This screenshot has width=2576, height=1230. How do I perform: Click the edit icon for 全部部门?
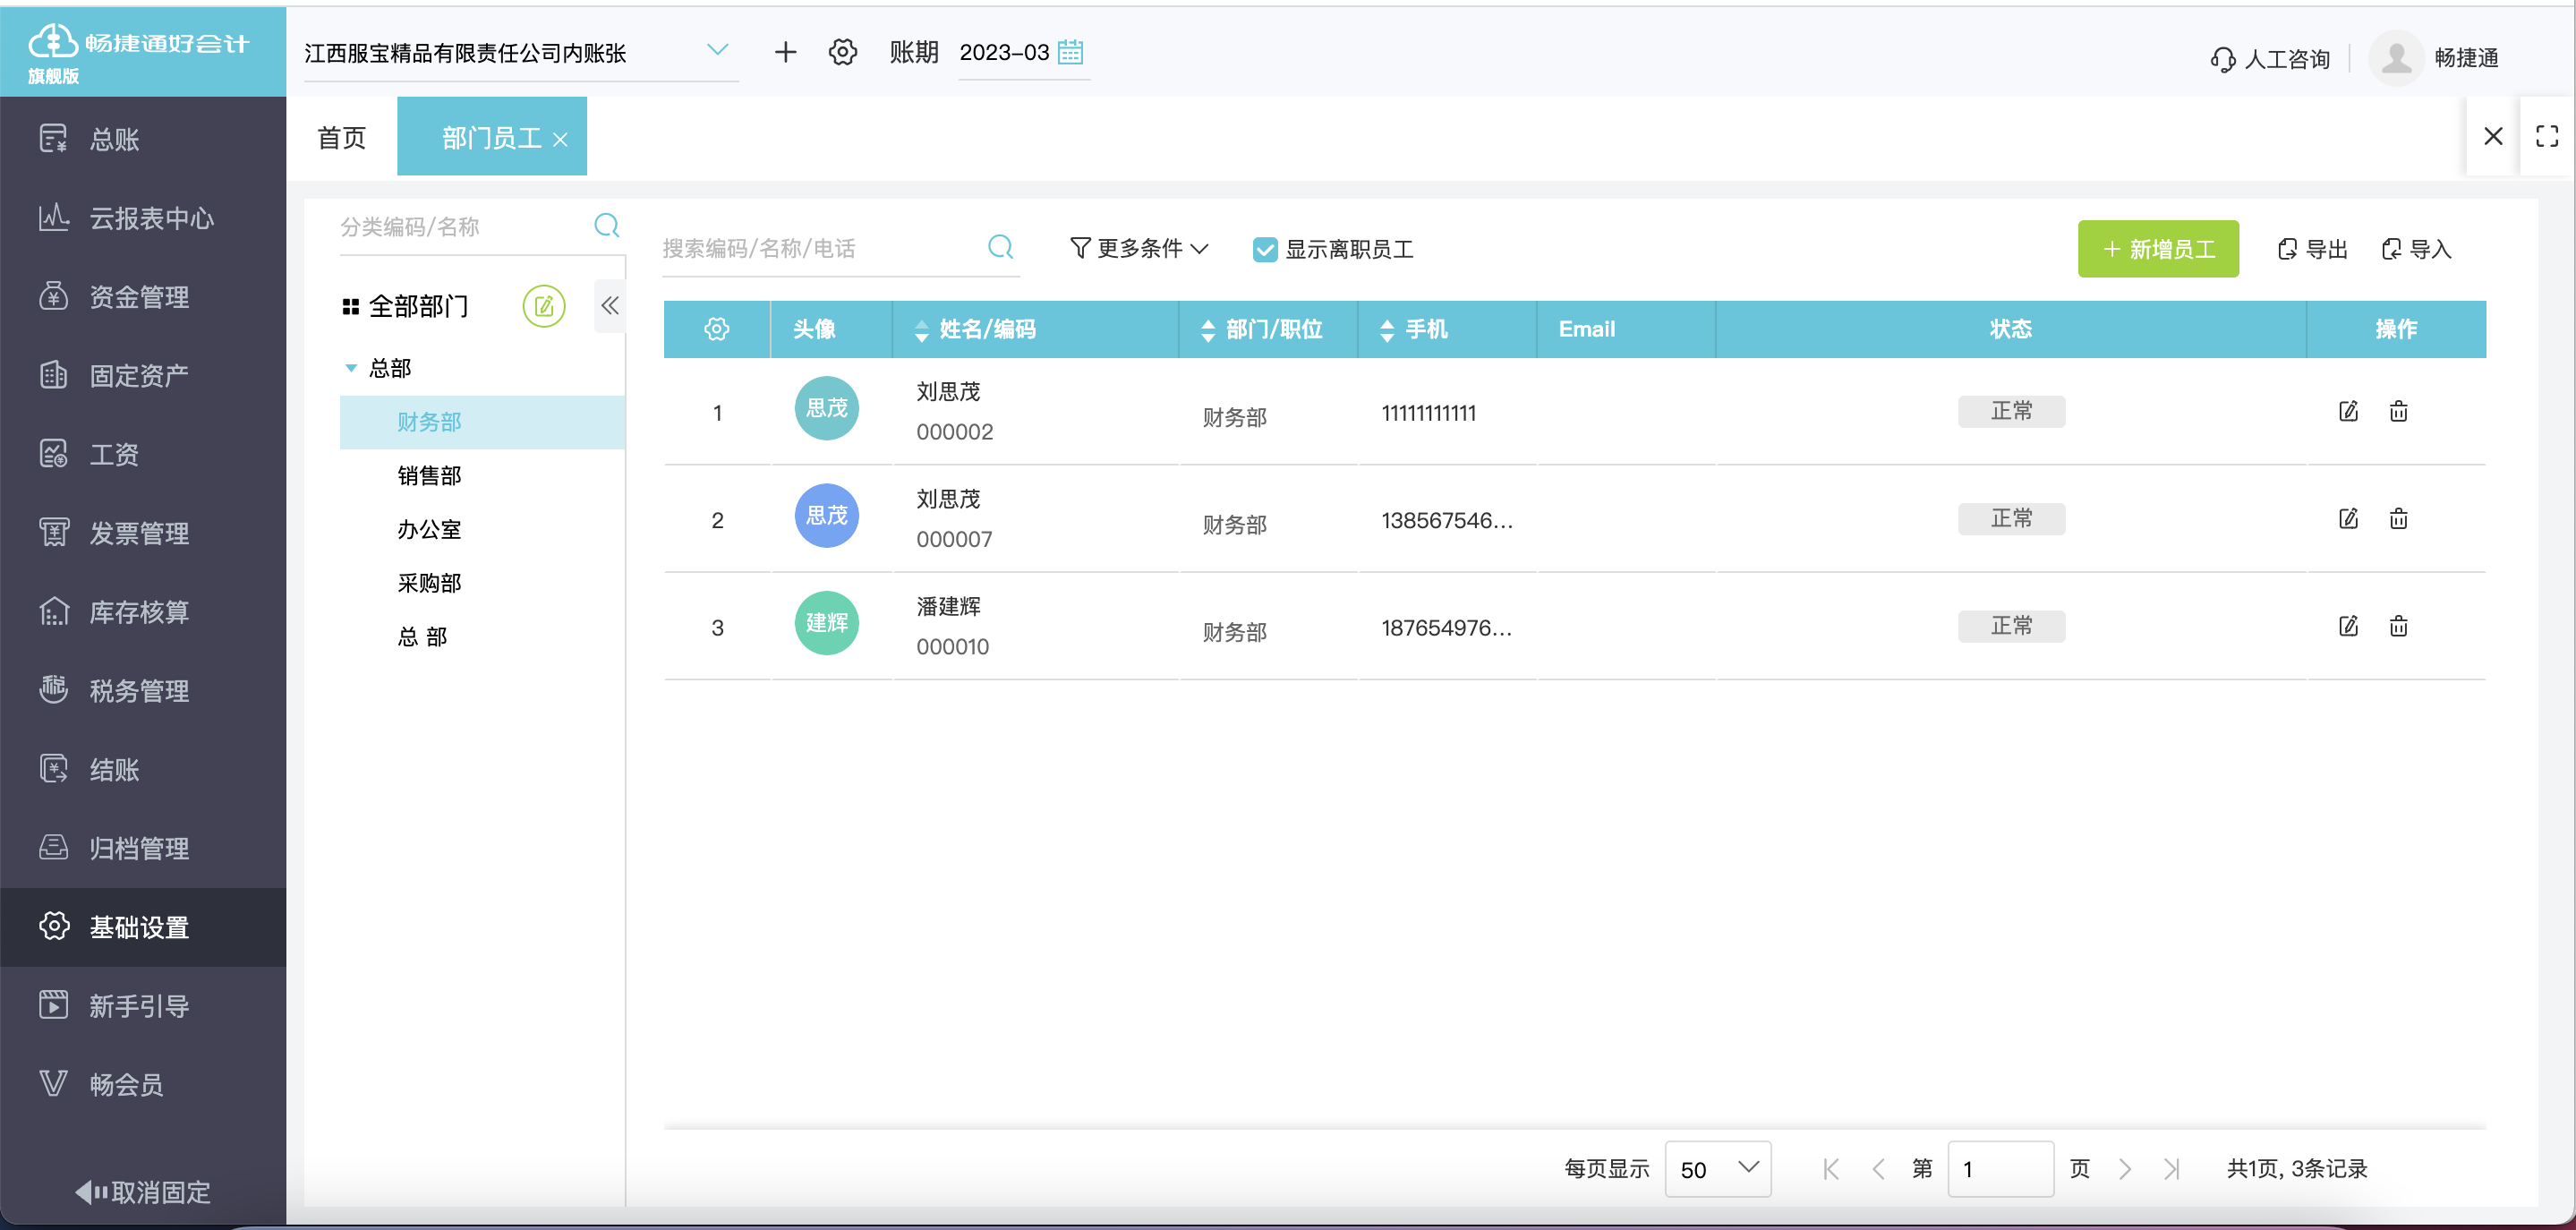coord(542,309)
